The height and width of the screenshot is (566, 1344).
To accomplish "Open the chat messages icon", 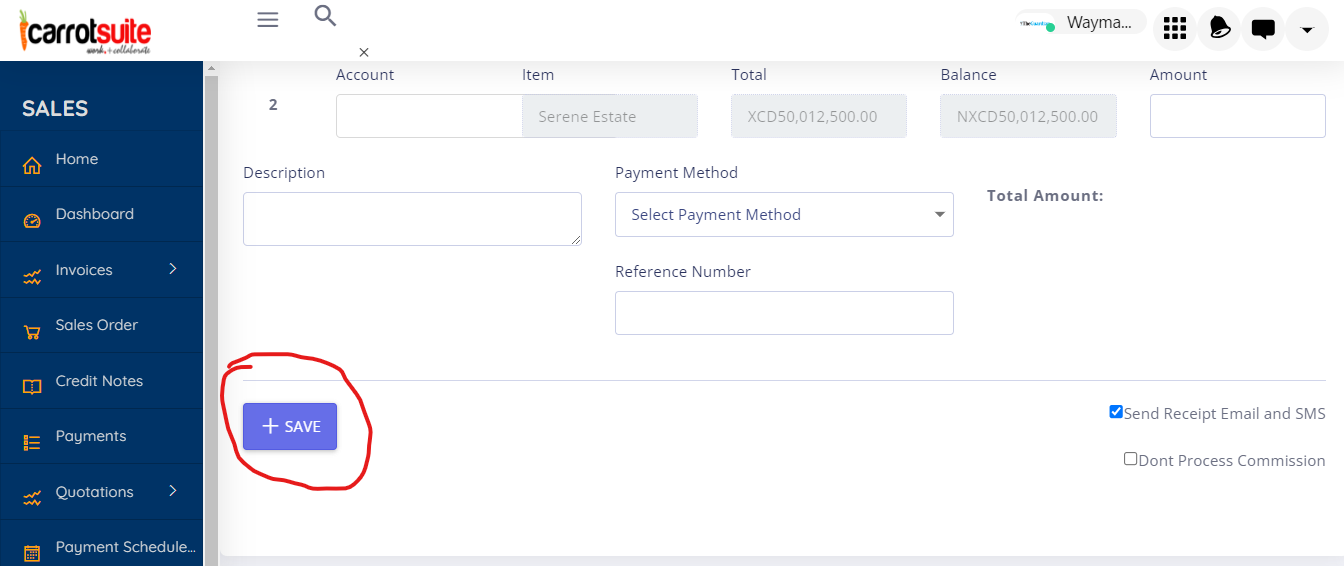I will 1263,28.
